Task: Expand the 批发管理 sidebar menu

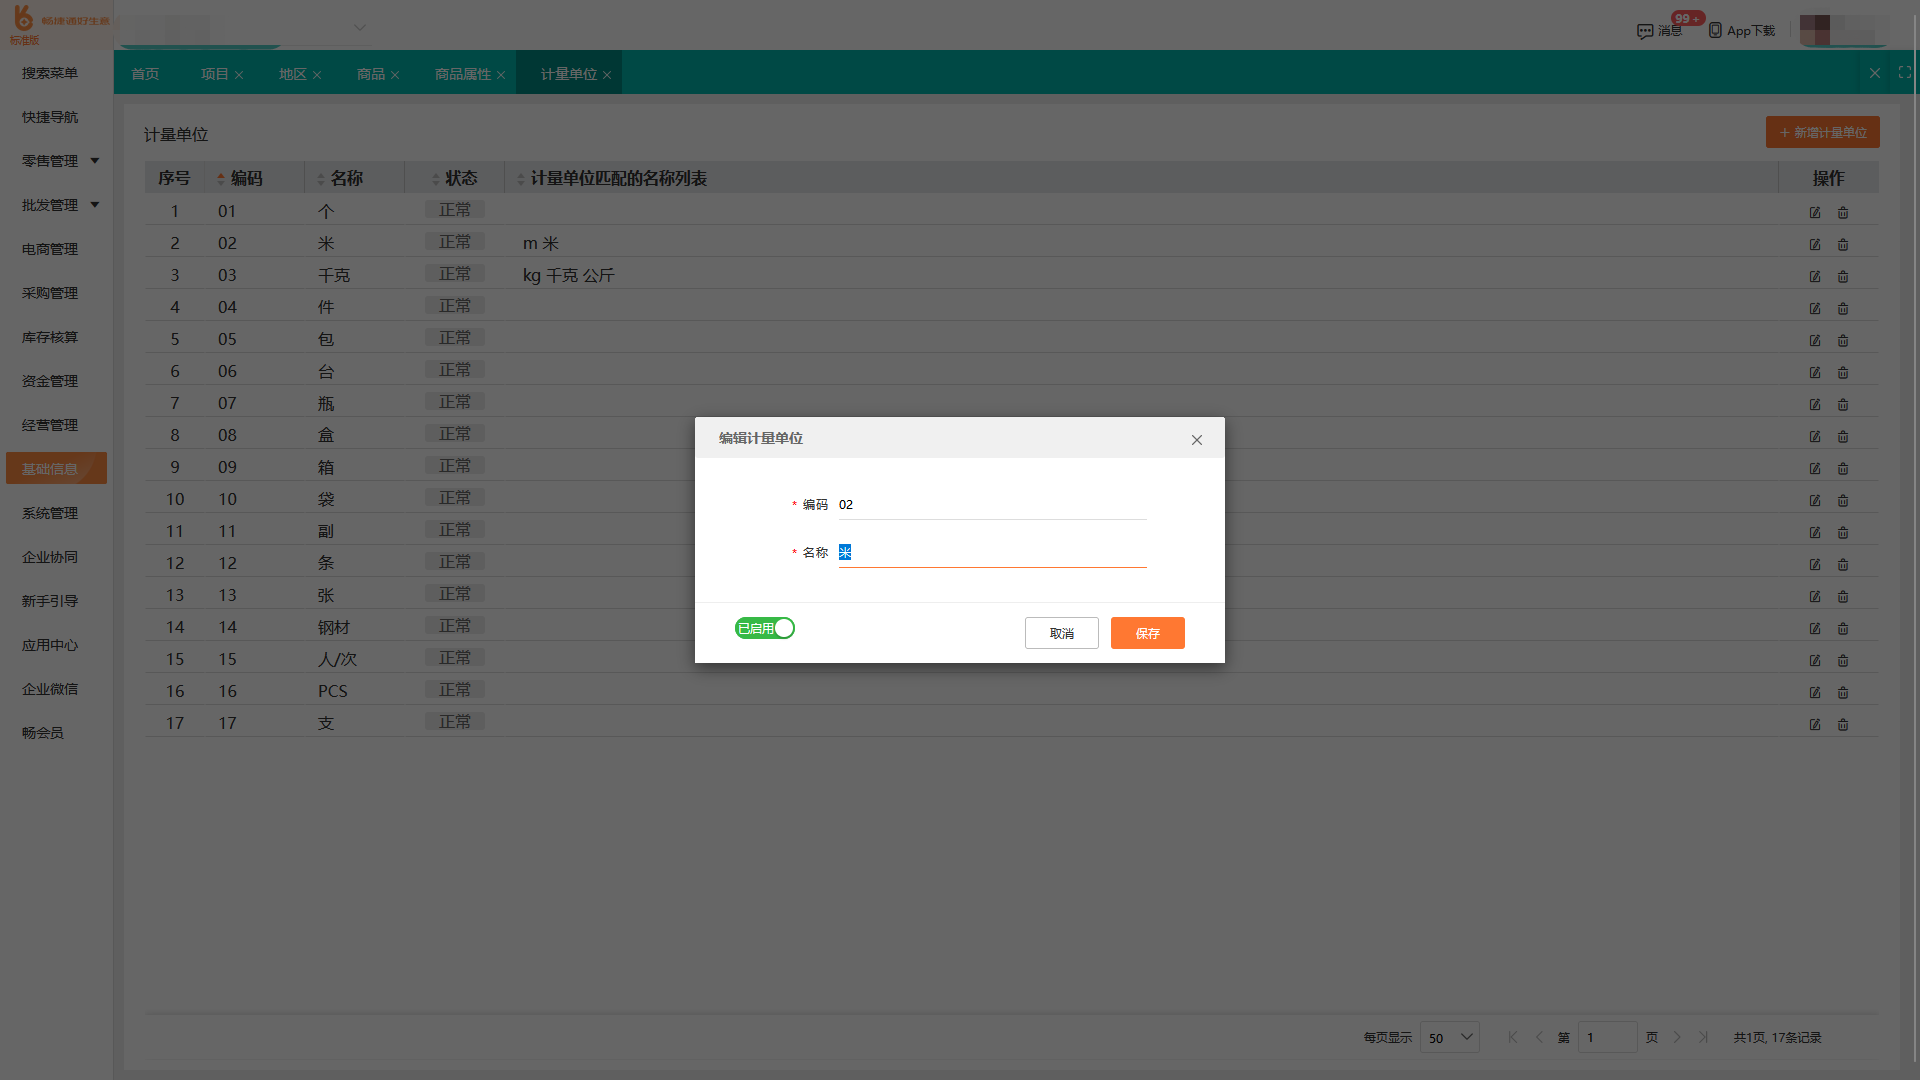Action: (57, 204)
